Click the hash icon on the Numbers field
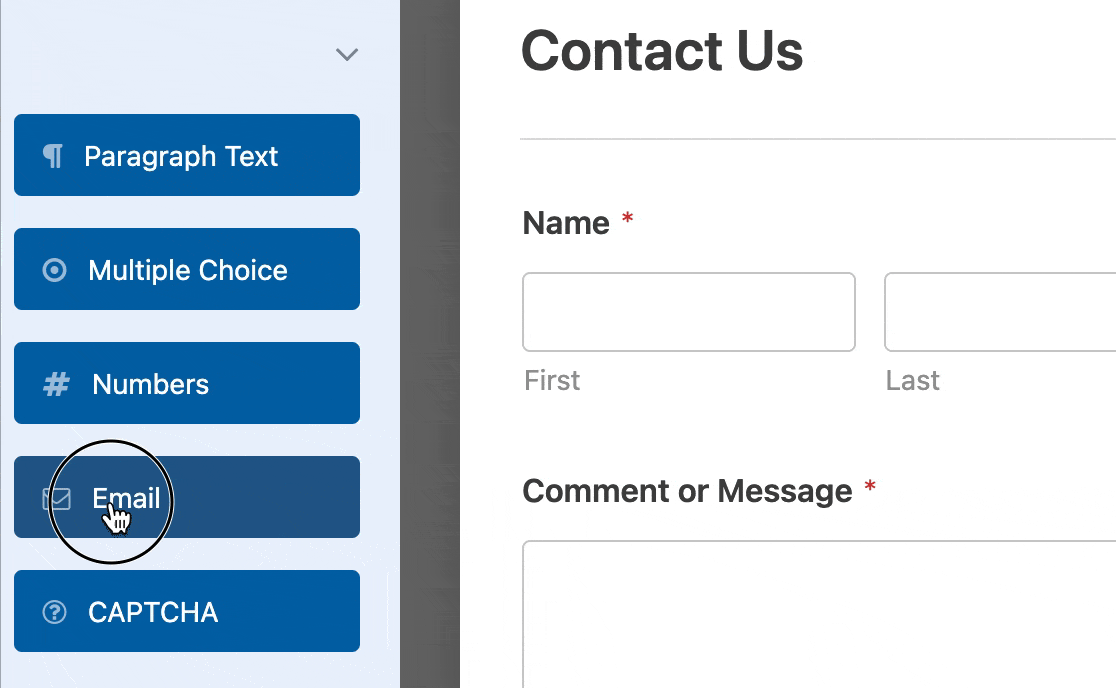This screenshot has height=688, width=1116. pyautogui.click(x=53, y=383)
